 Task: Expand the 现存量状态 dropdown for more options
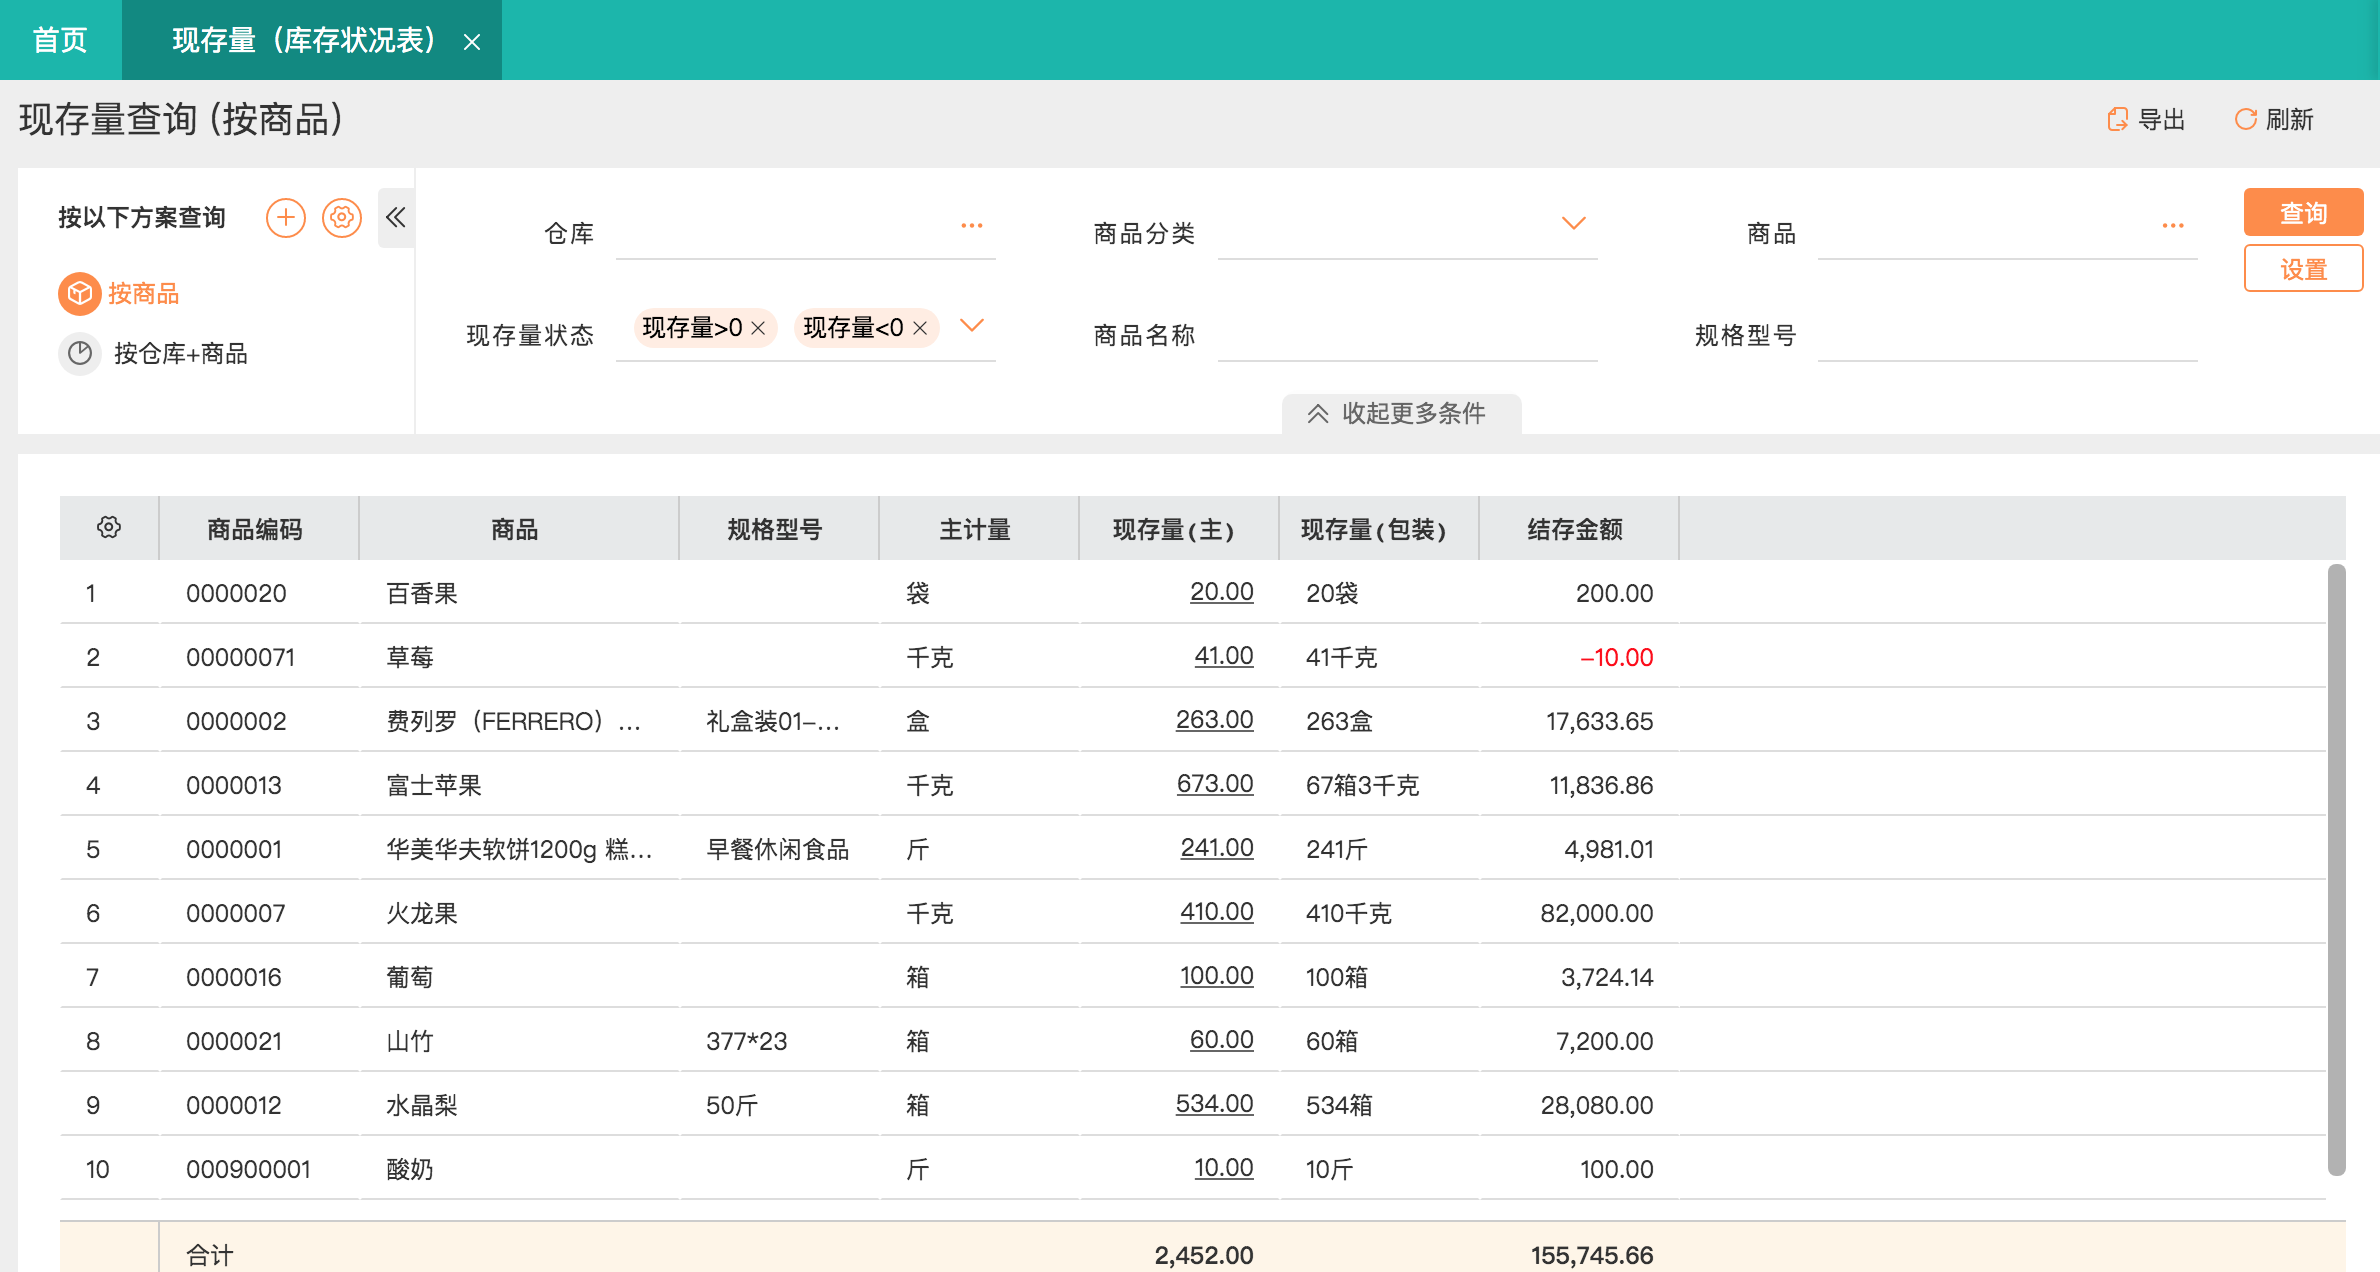coord(974,326)
